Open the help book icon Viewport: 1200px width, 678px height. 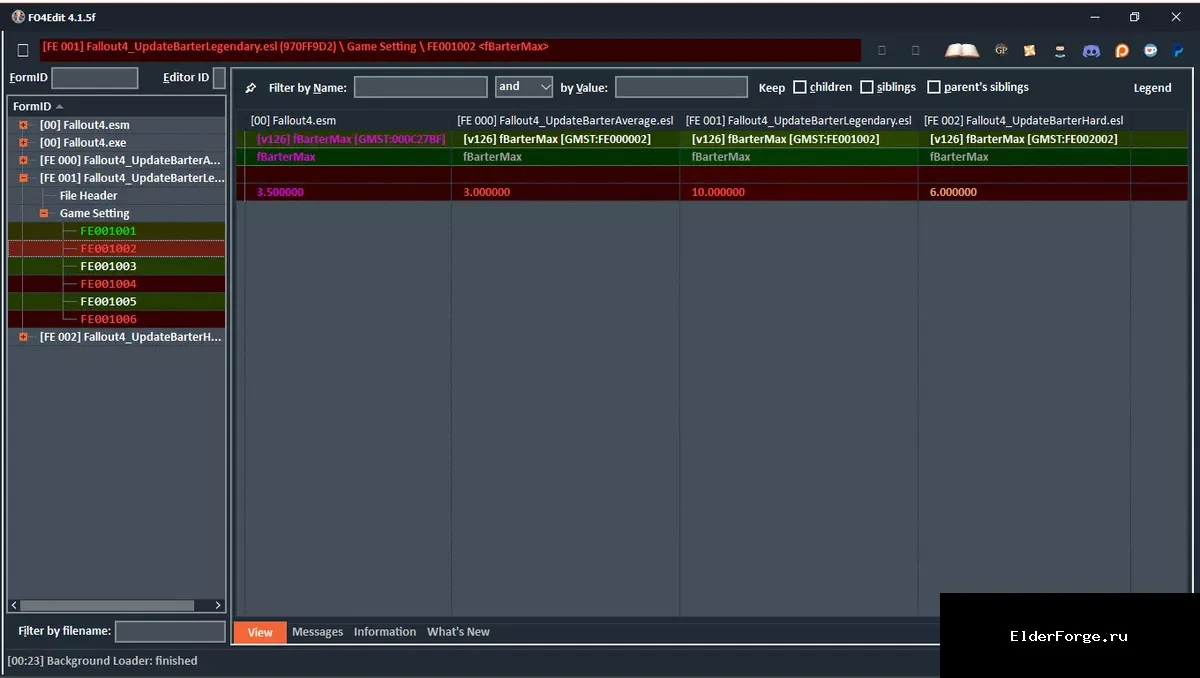tap(962, 50)
